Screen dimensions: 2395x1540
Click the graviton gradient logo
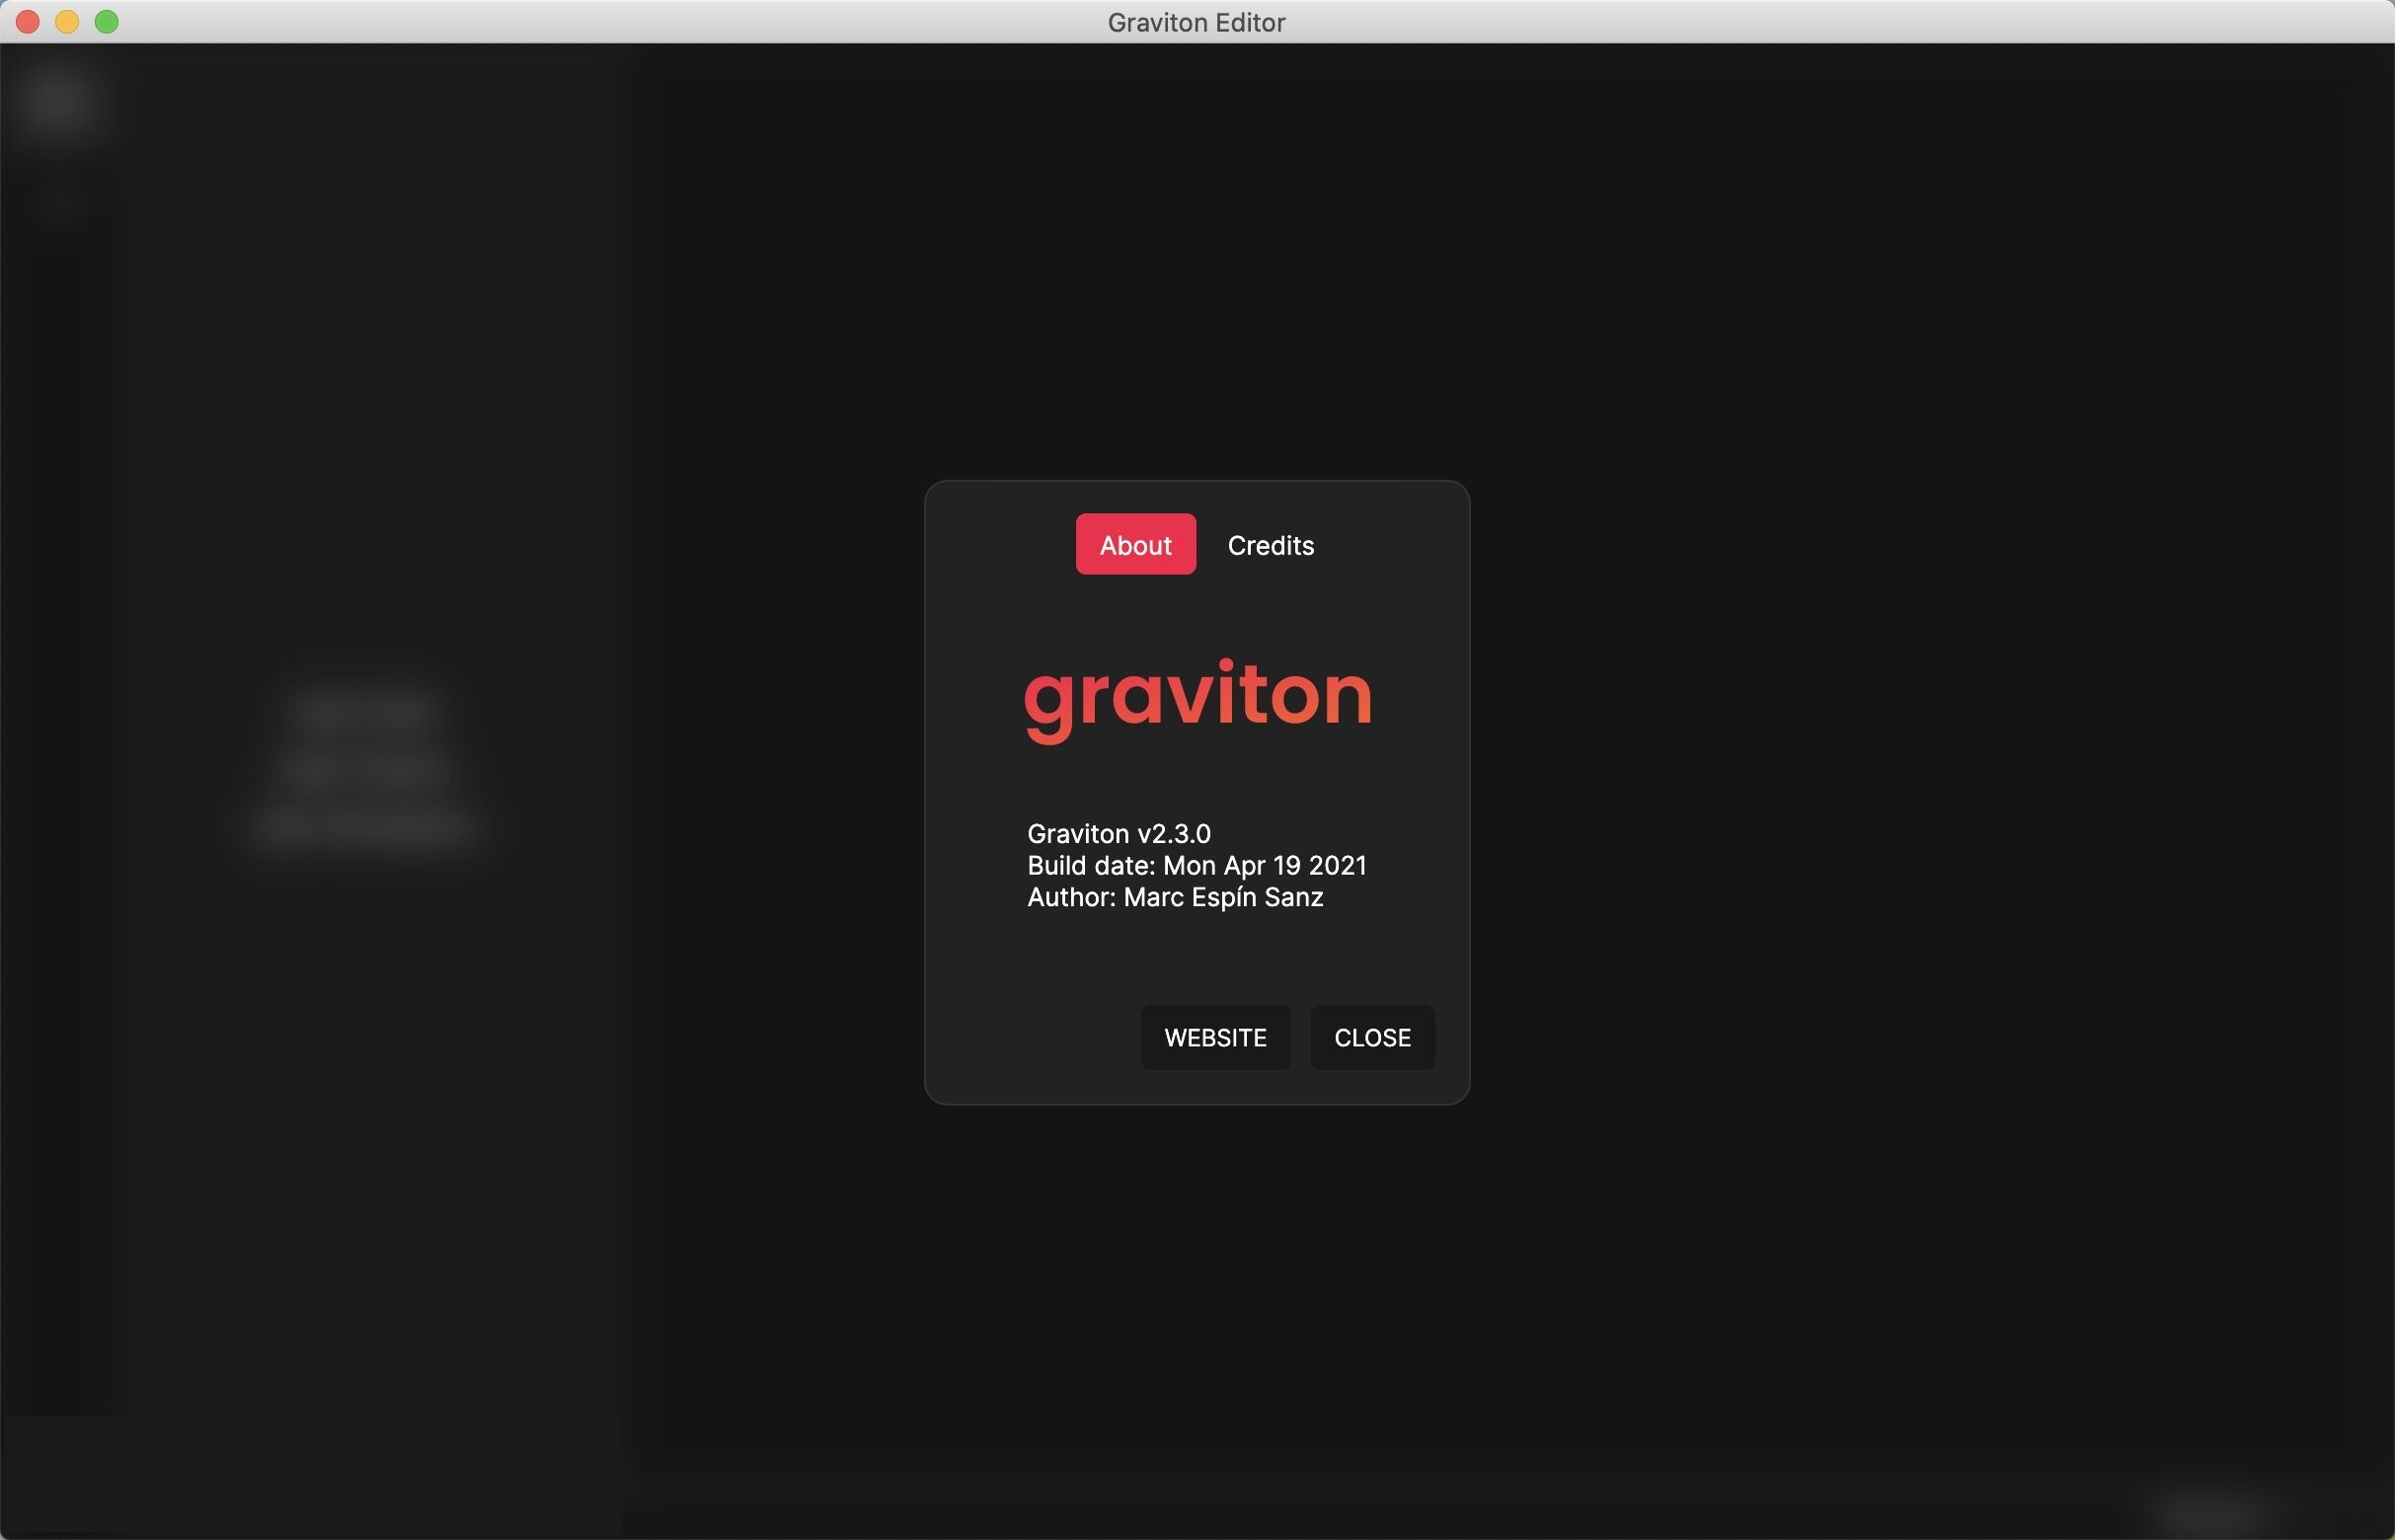point(1196,698)
